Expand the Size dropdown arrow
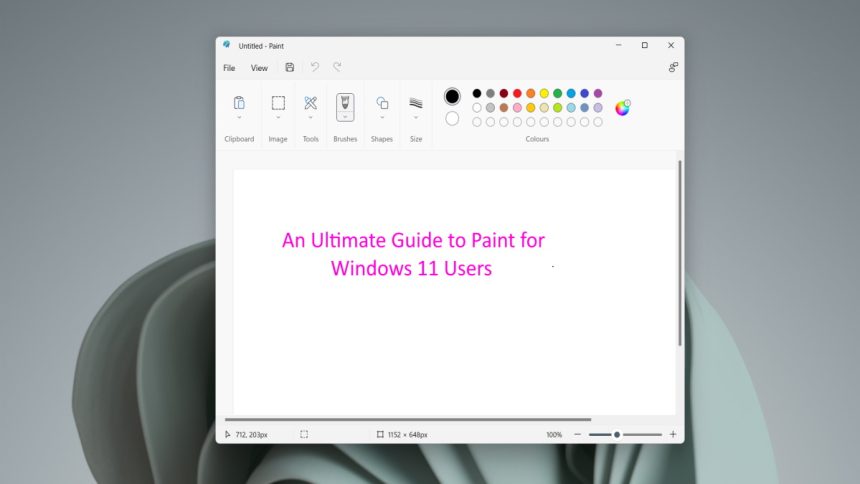The width and height of the screenshot is (860, 484). (x=416, y=118)
